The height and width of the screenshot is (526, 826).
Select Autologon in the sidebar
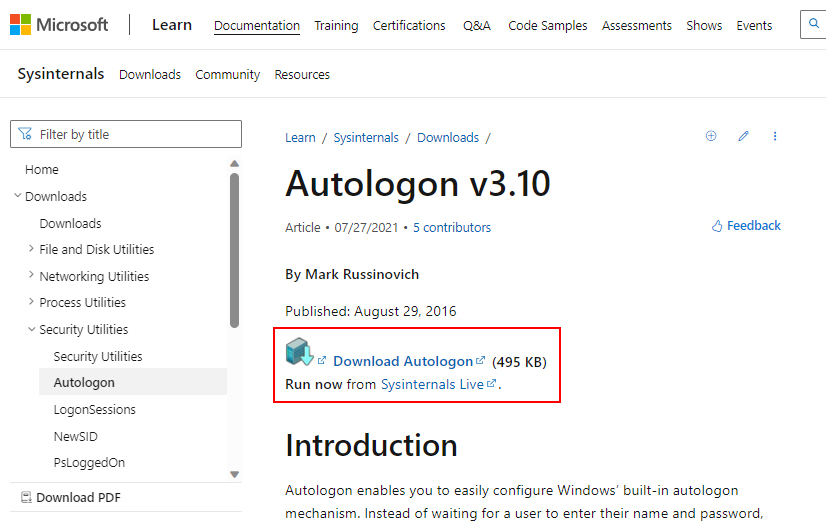(133, 382)
